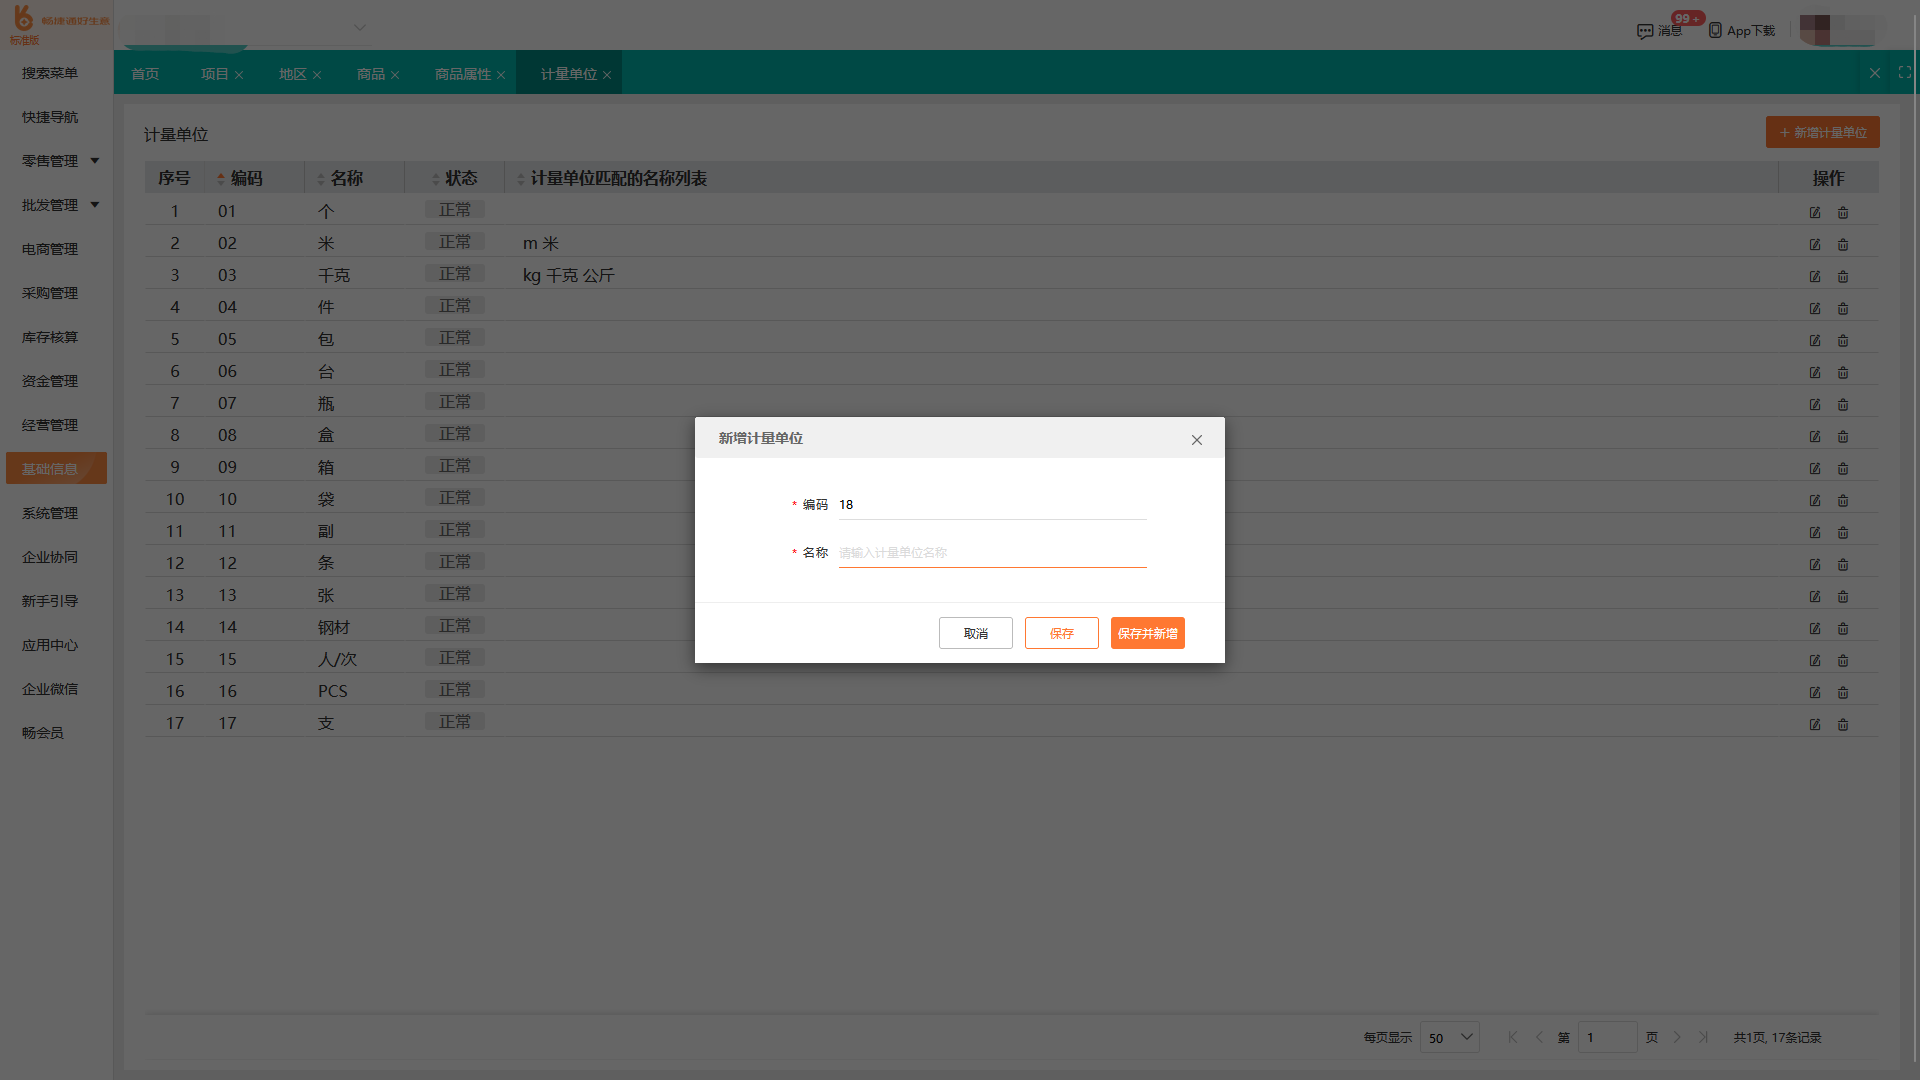Click 取消 button to cancel dialog

click(x=976, y=633)
